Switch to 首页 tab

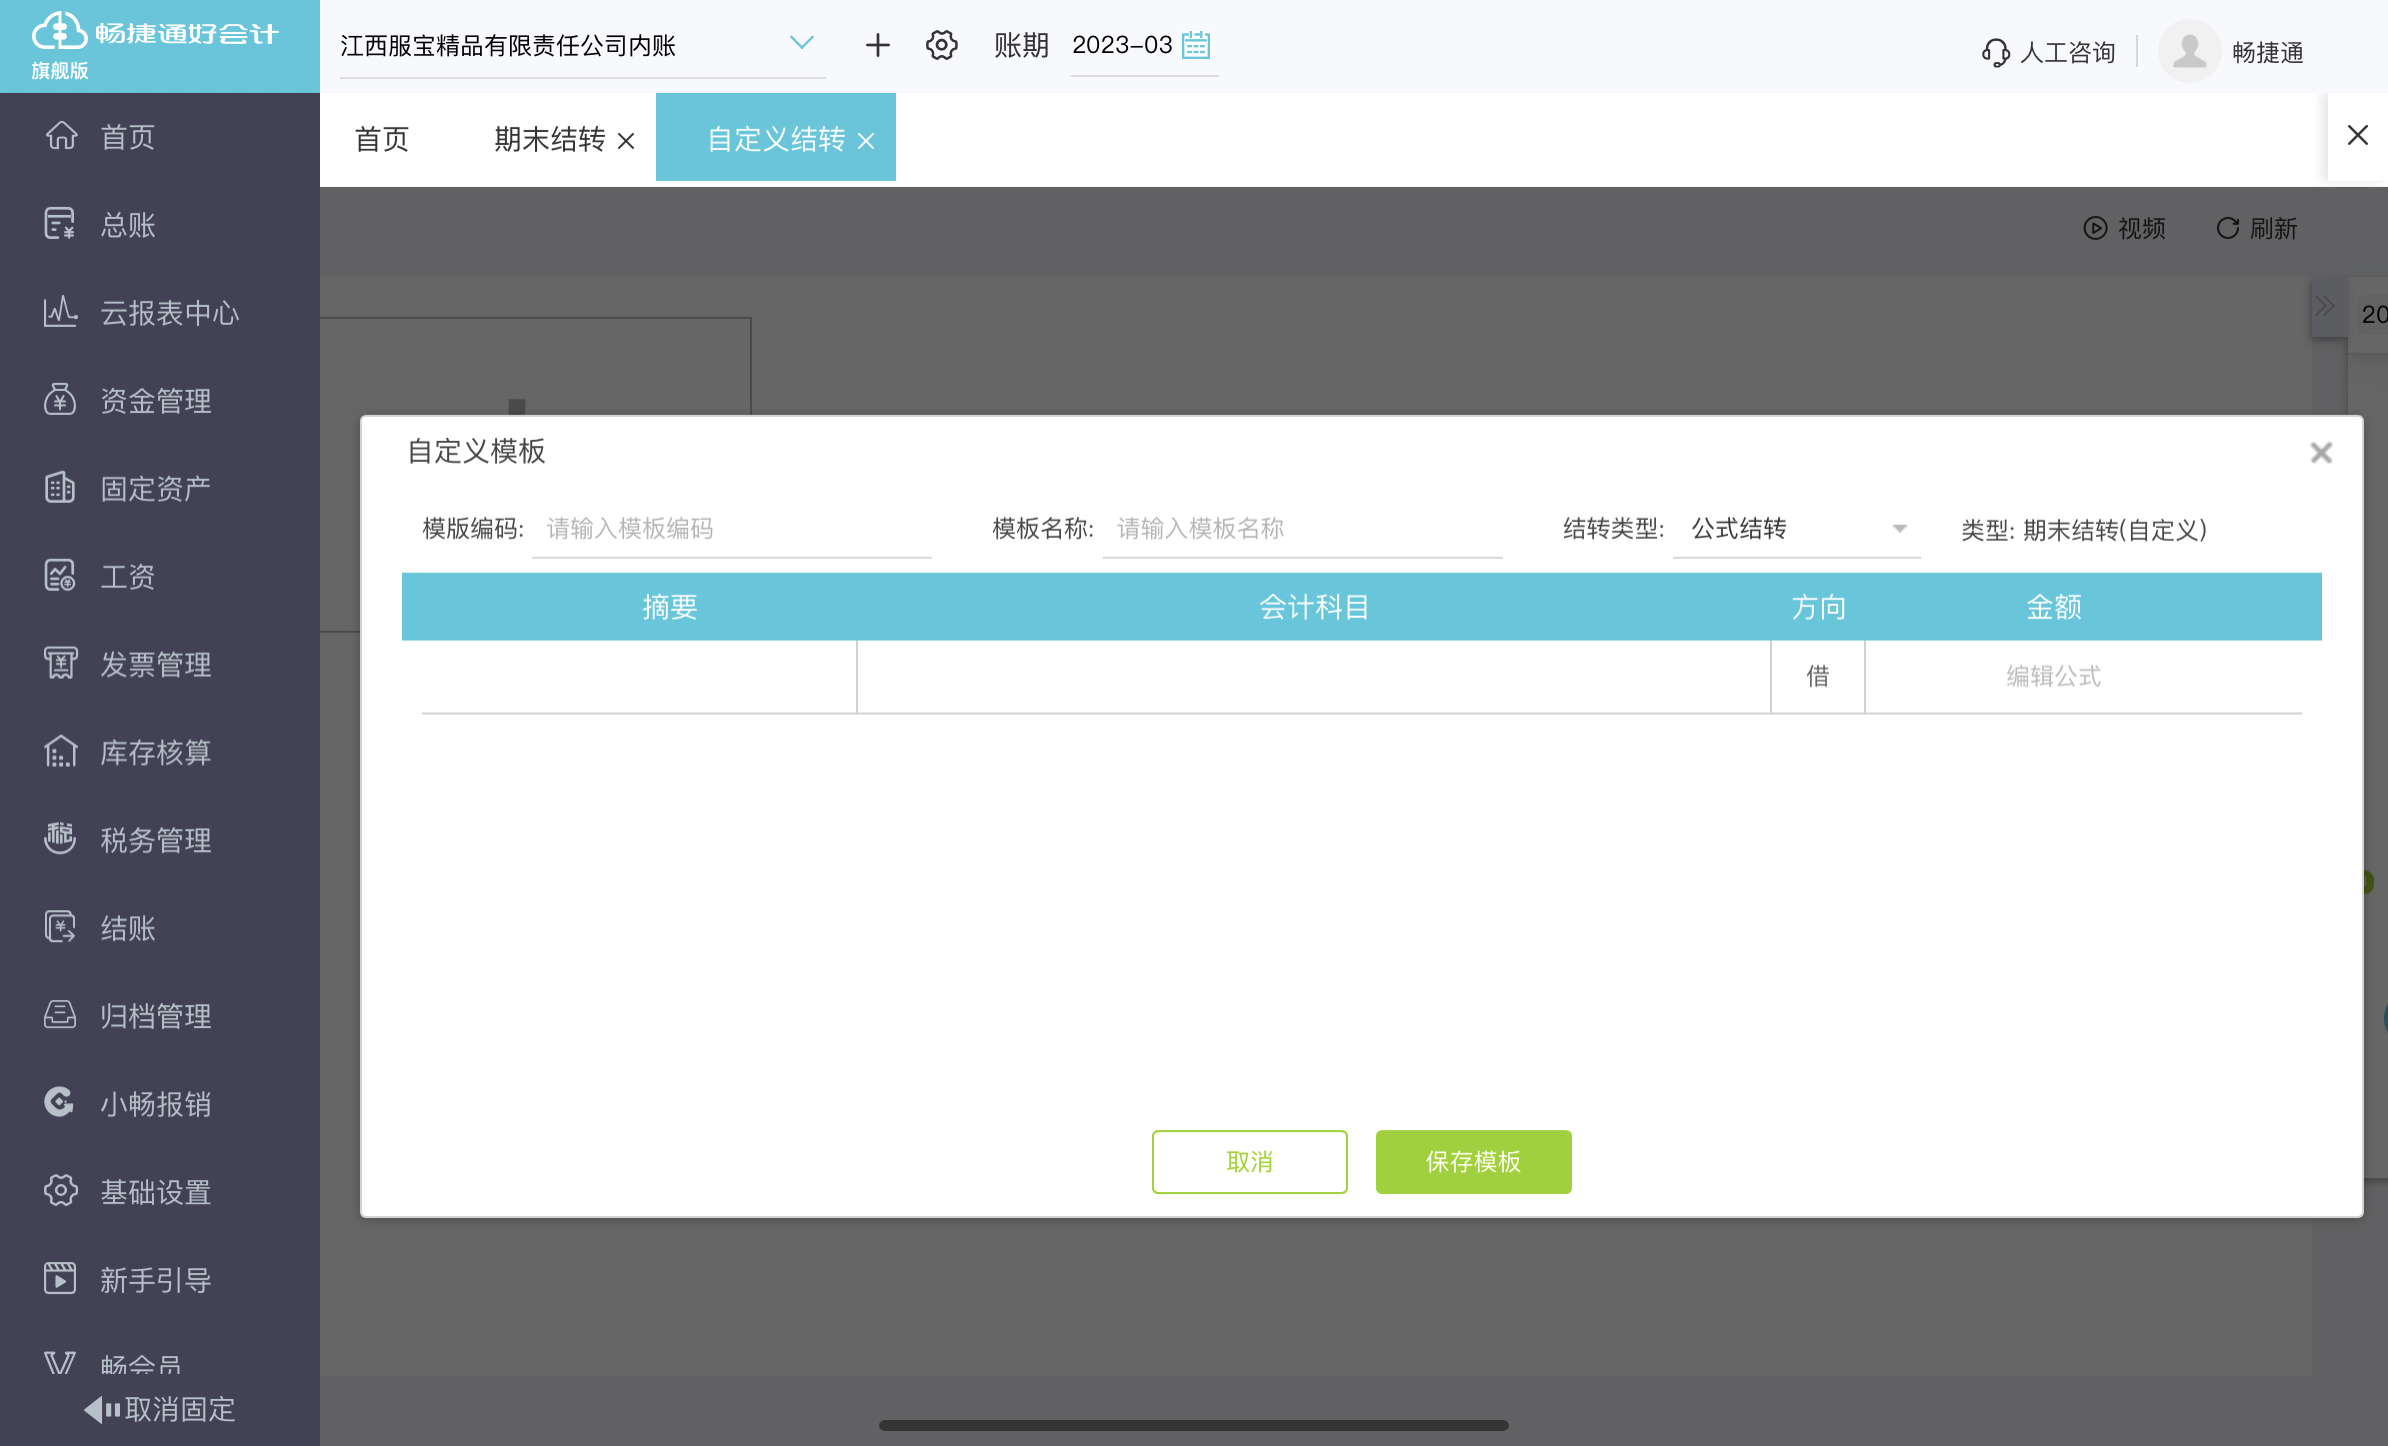click(x=382, y=140)
